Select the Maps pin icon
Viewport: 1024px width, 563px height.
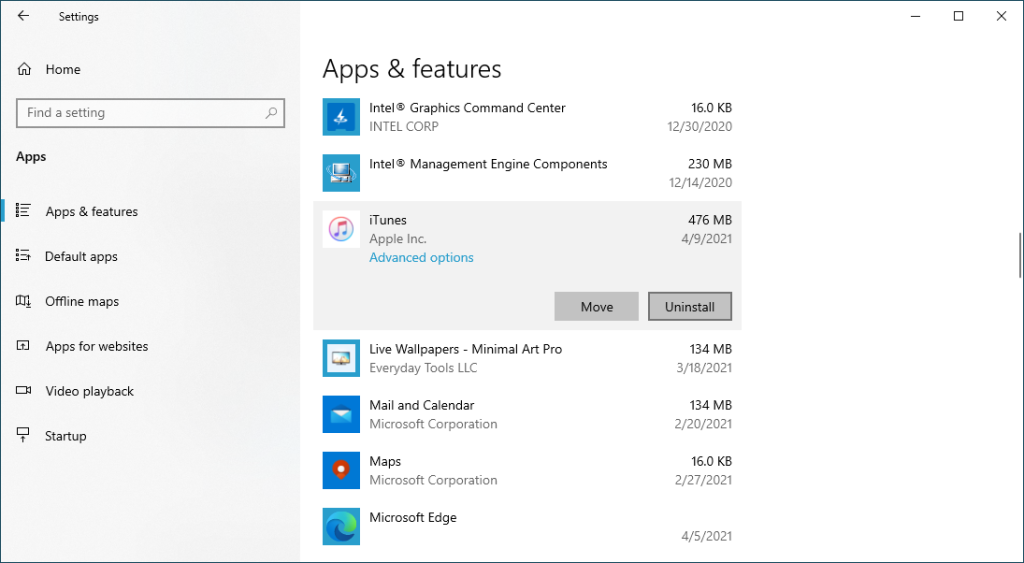point(341,470)
